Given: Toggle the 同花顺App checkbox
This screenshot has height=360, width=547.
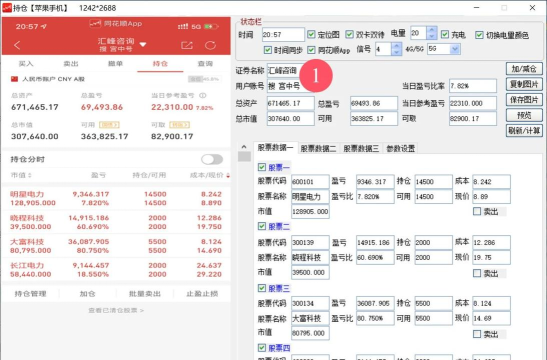Looking at the screenshot, I should 311,50.
